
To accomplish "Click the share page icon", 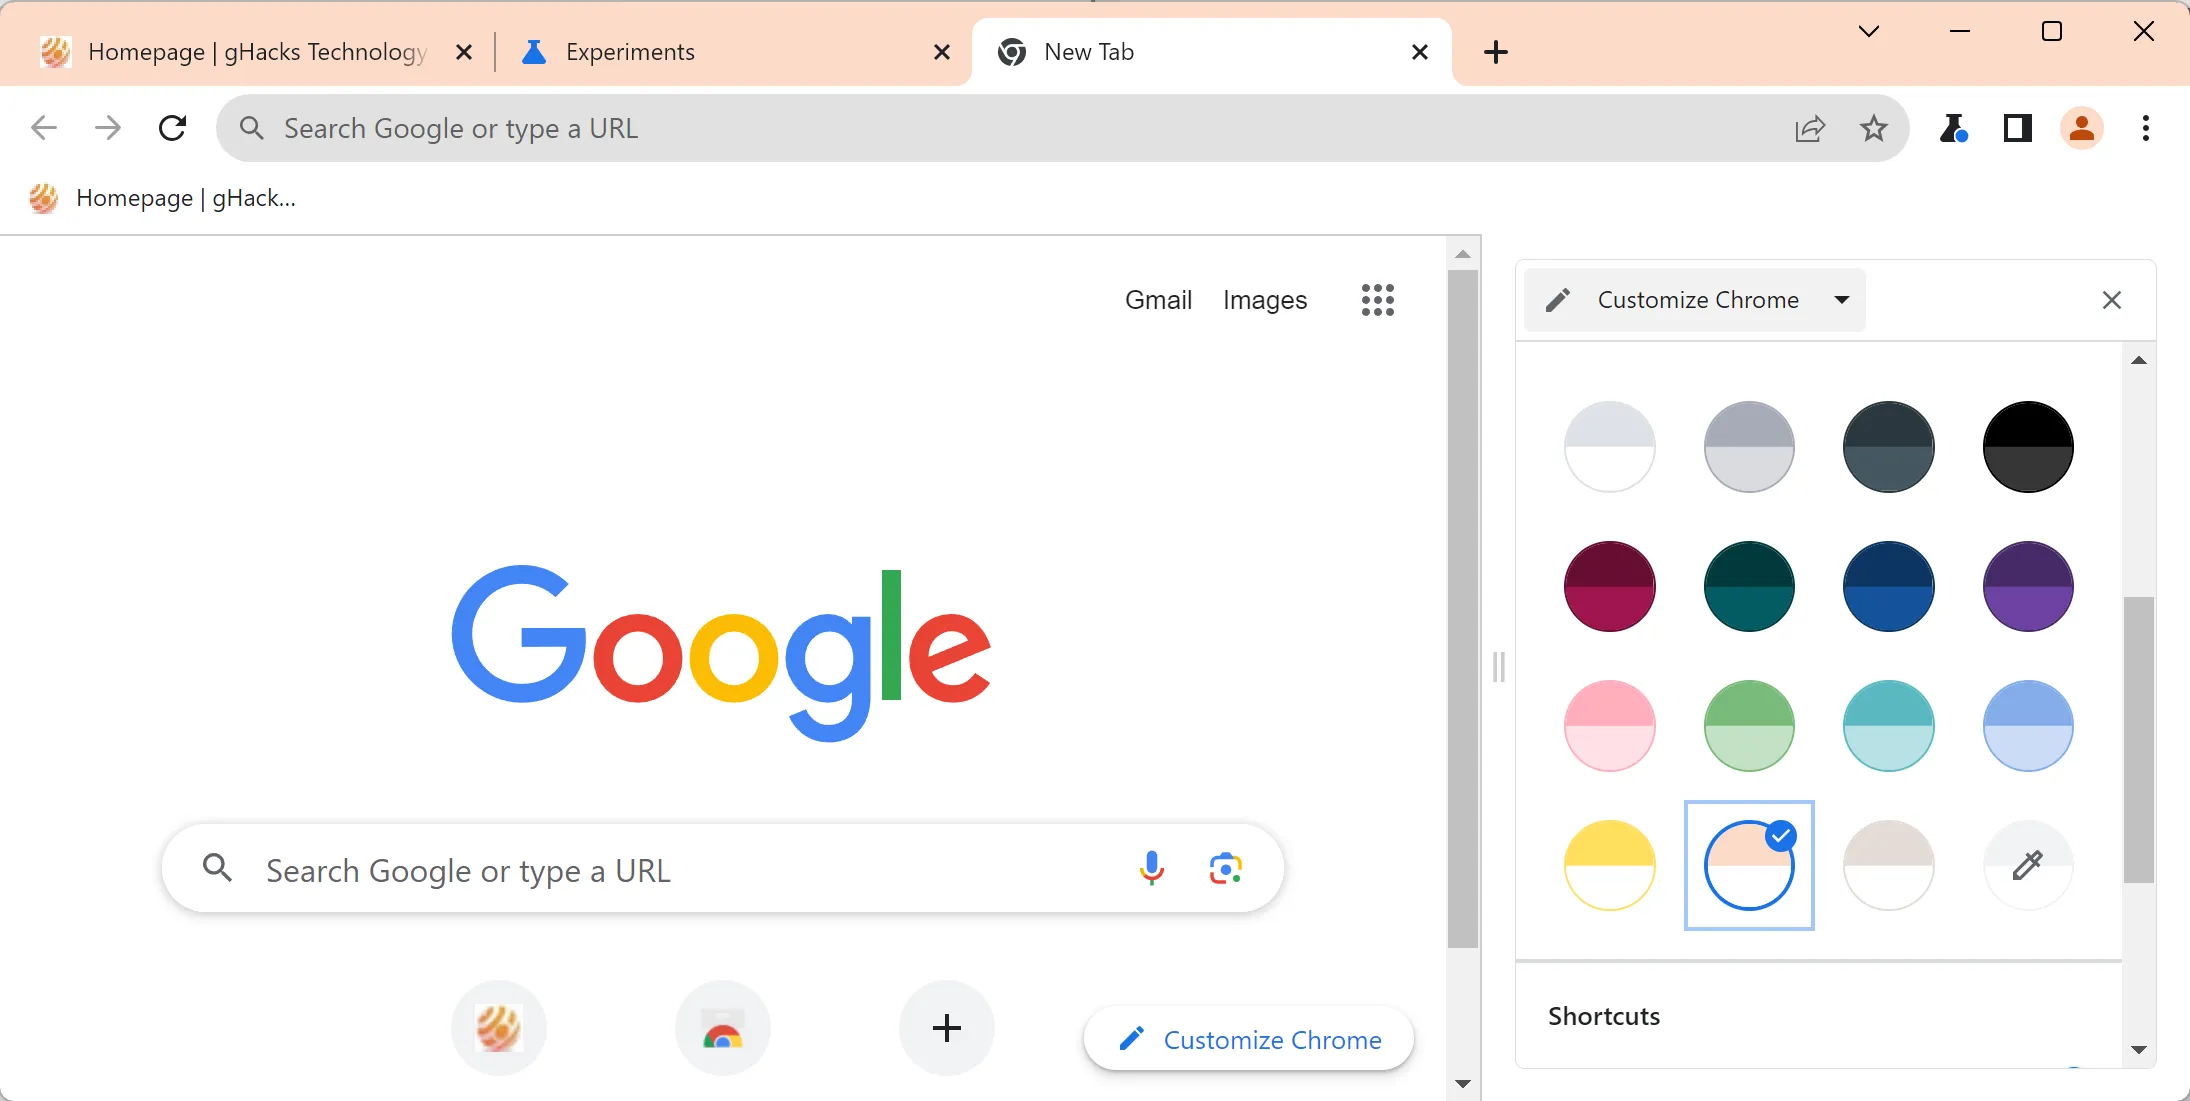I will tap(1810, 128).
